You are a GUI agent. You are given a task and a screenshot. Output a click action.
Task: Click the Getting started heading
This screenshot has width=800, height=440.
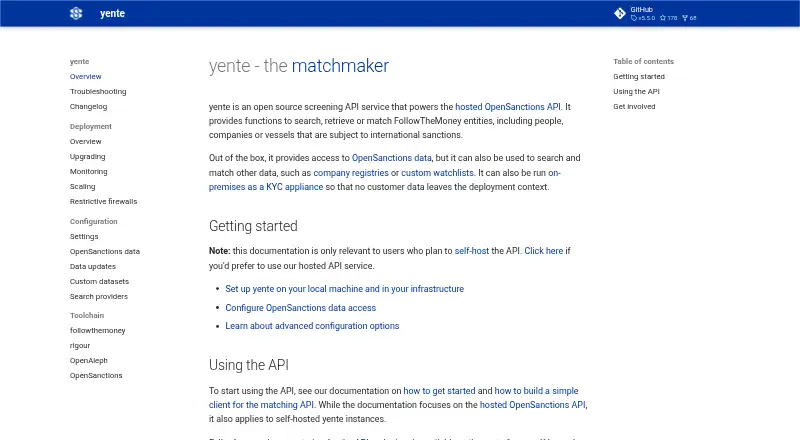253,226
